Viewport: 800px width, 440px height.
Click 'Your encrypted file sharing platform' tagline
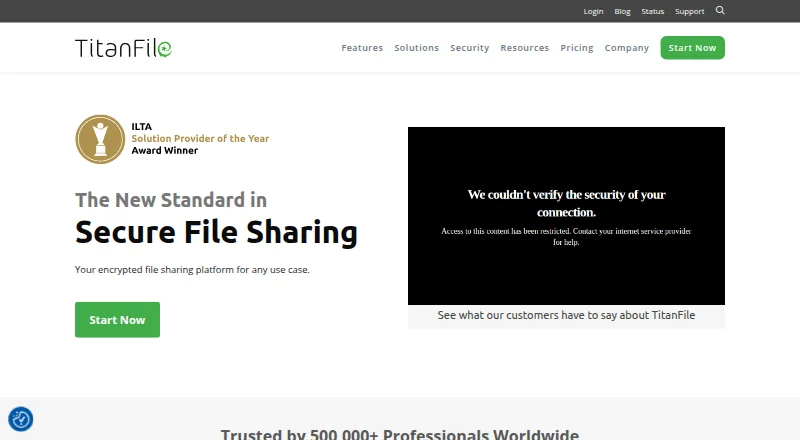coord(192,270)
